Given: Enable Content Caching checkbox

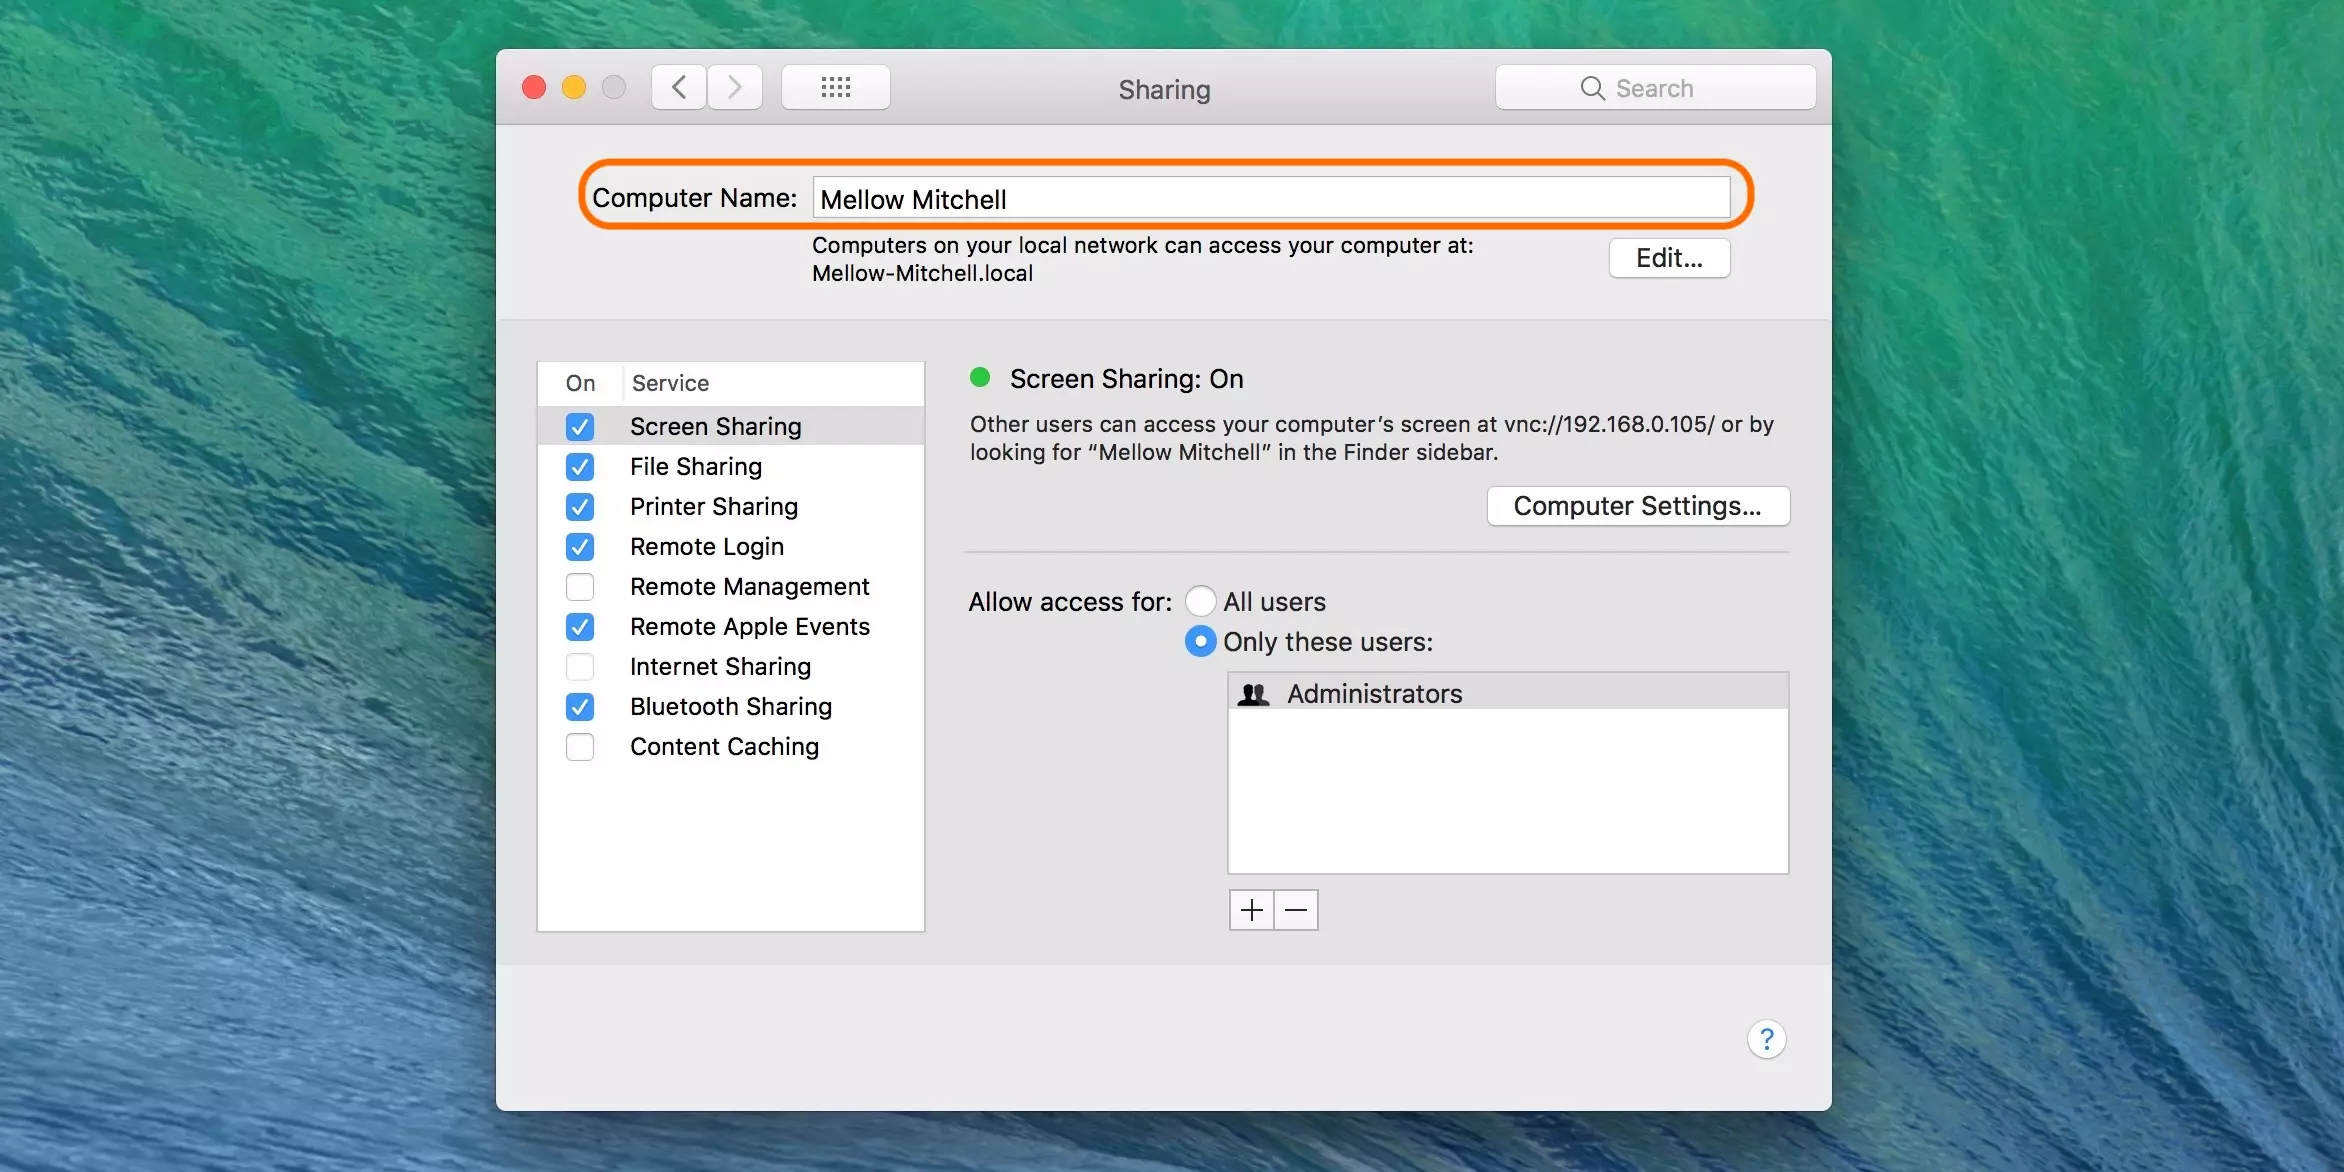Looking at the screenshot, I should [579, 746].
